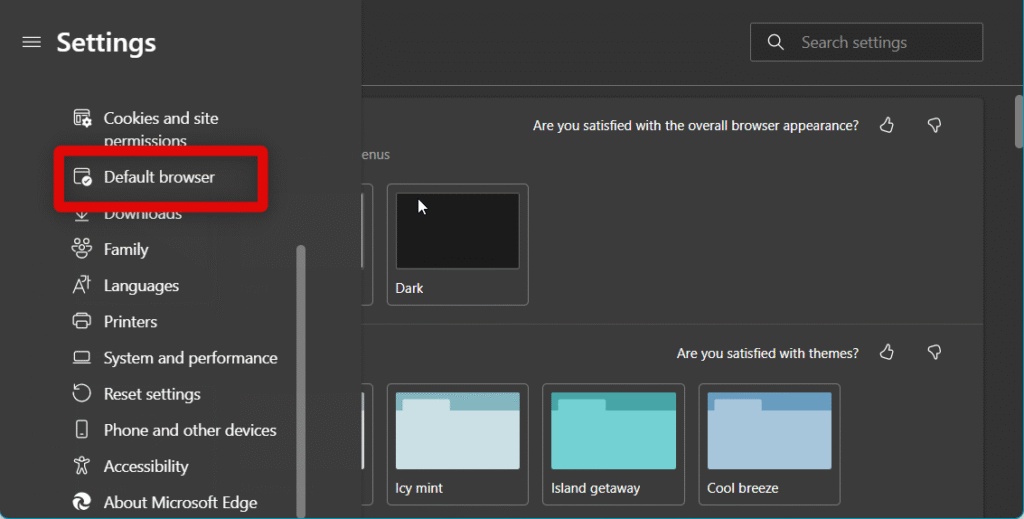
Task: Click the hamburger menu icon beside Settings
Action: click(32, 42)
